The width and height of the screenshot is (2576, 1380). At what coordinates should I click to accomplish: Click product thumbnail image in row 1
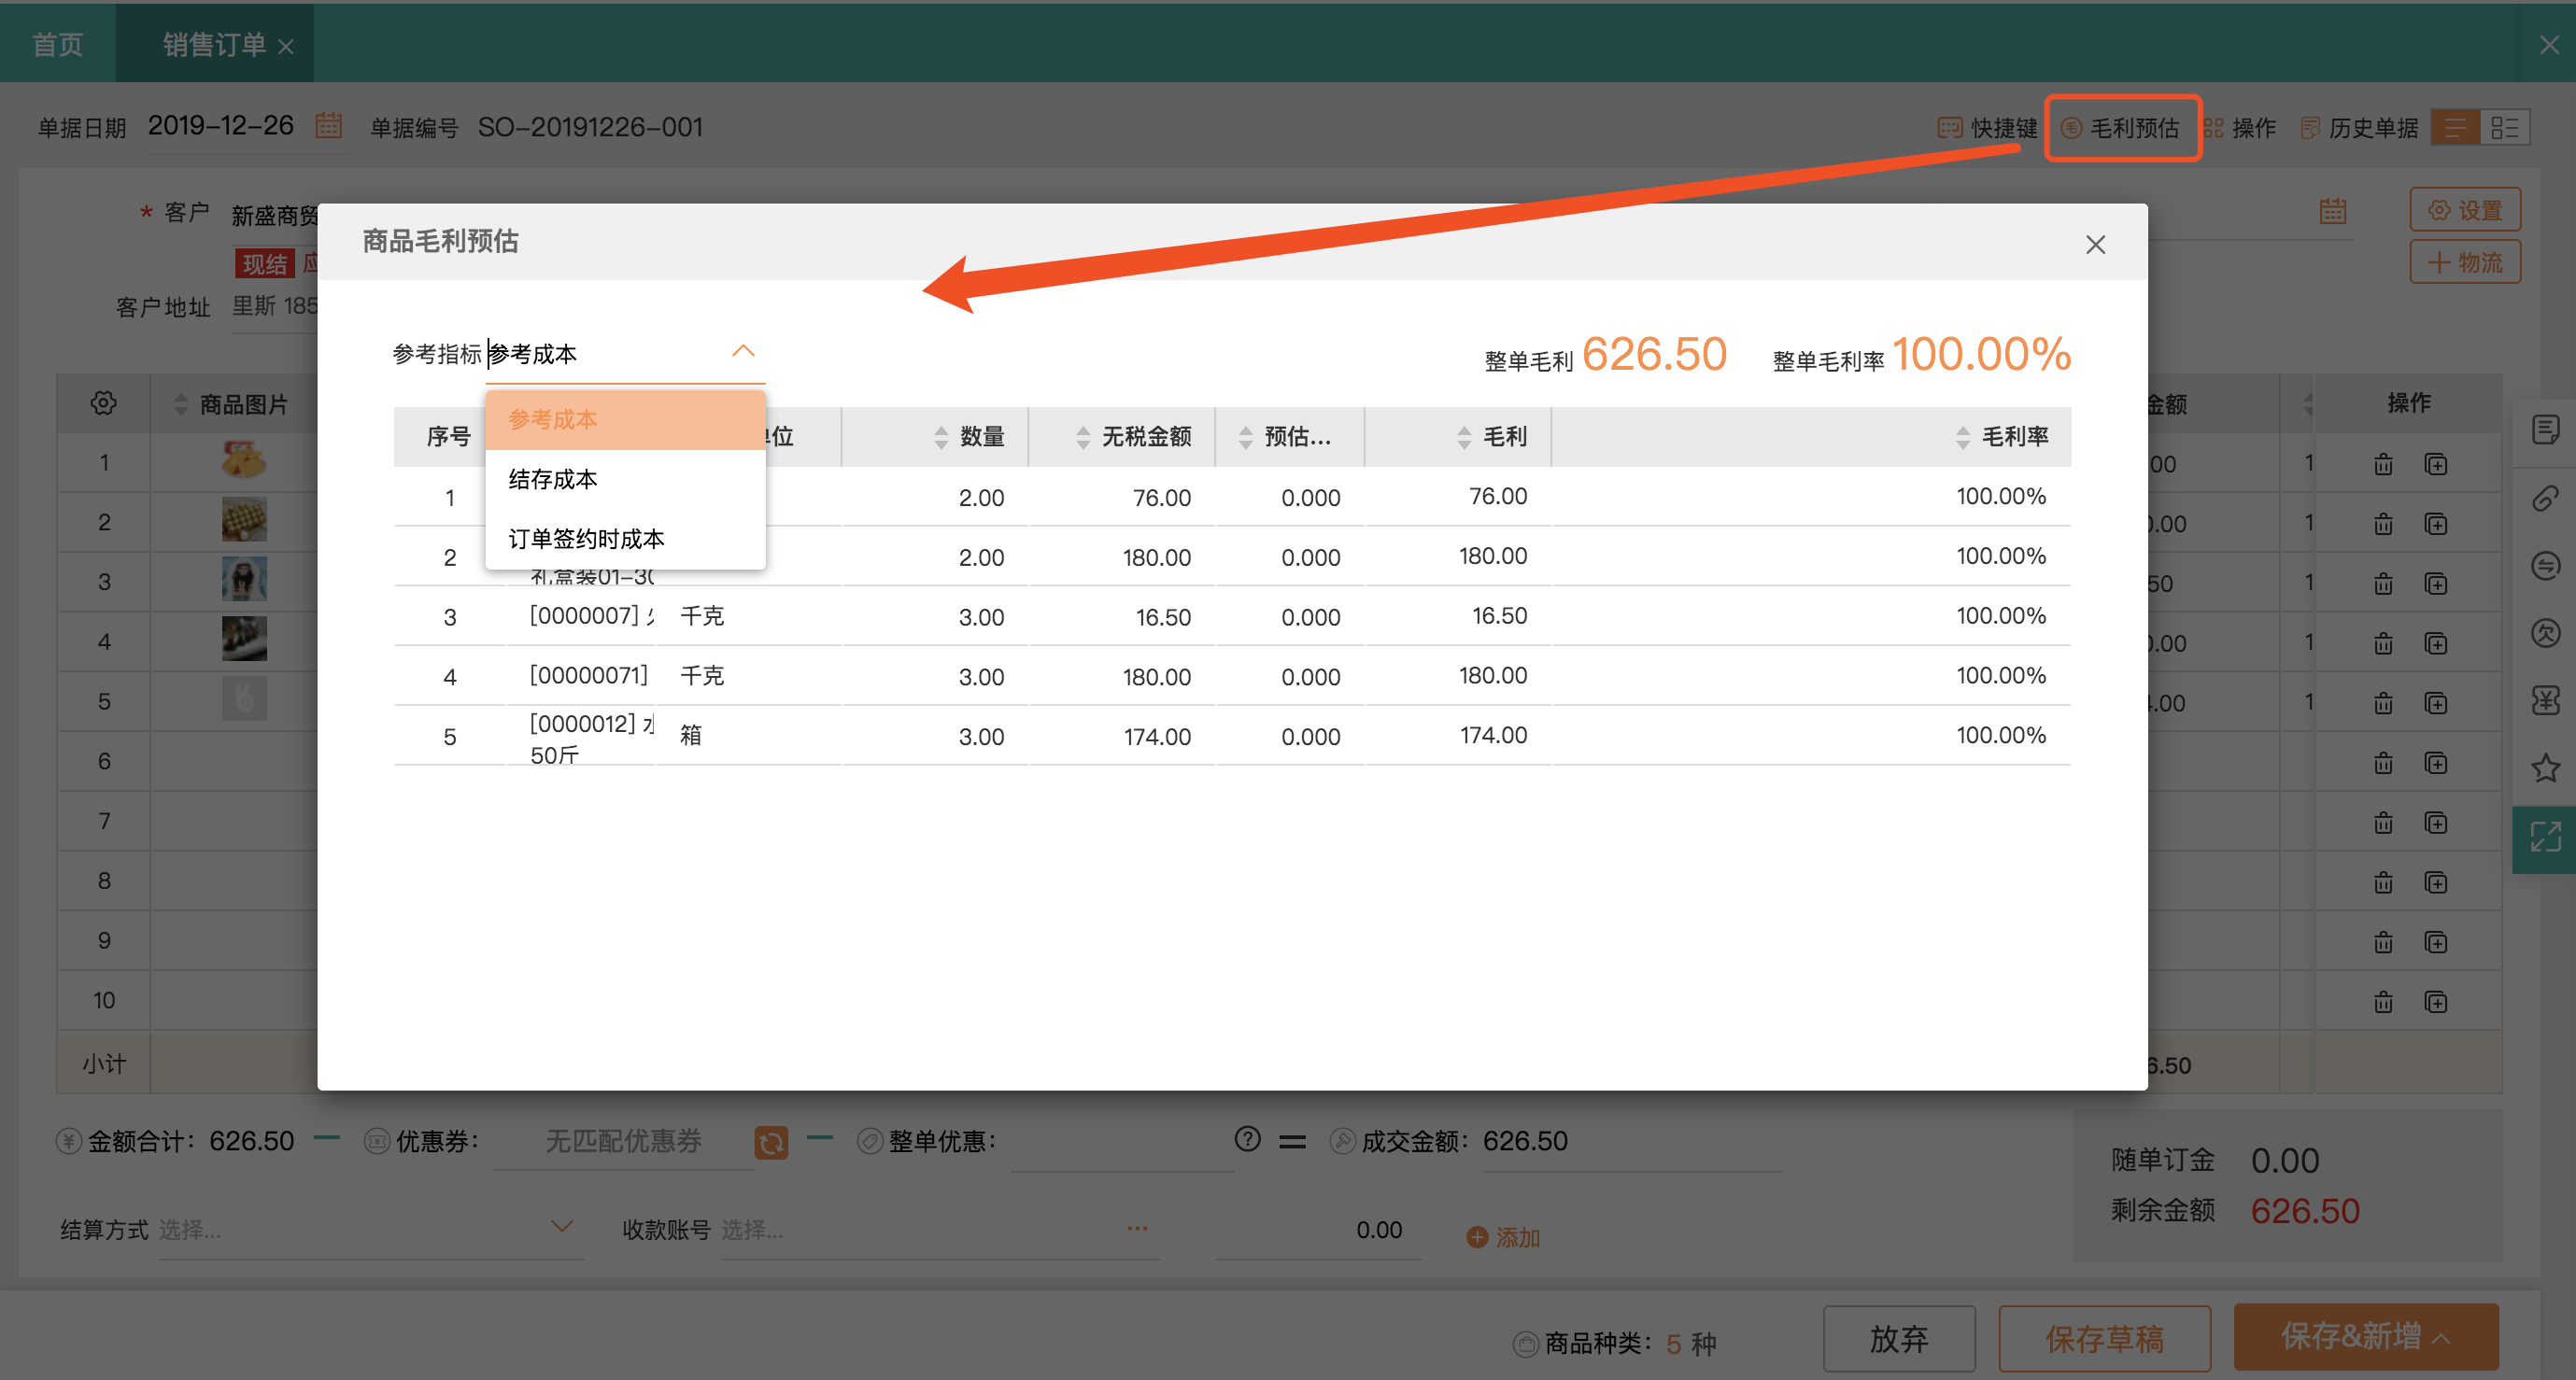(x=246, y=463)
